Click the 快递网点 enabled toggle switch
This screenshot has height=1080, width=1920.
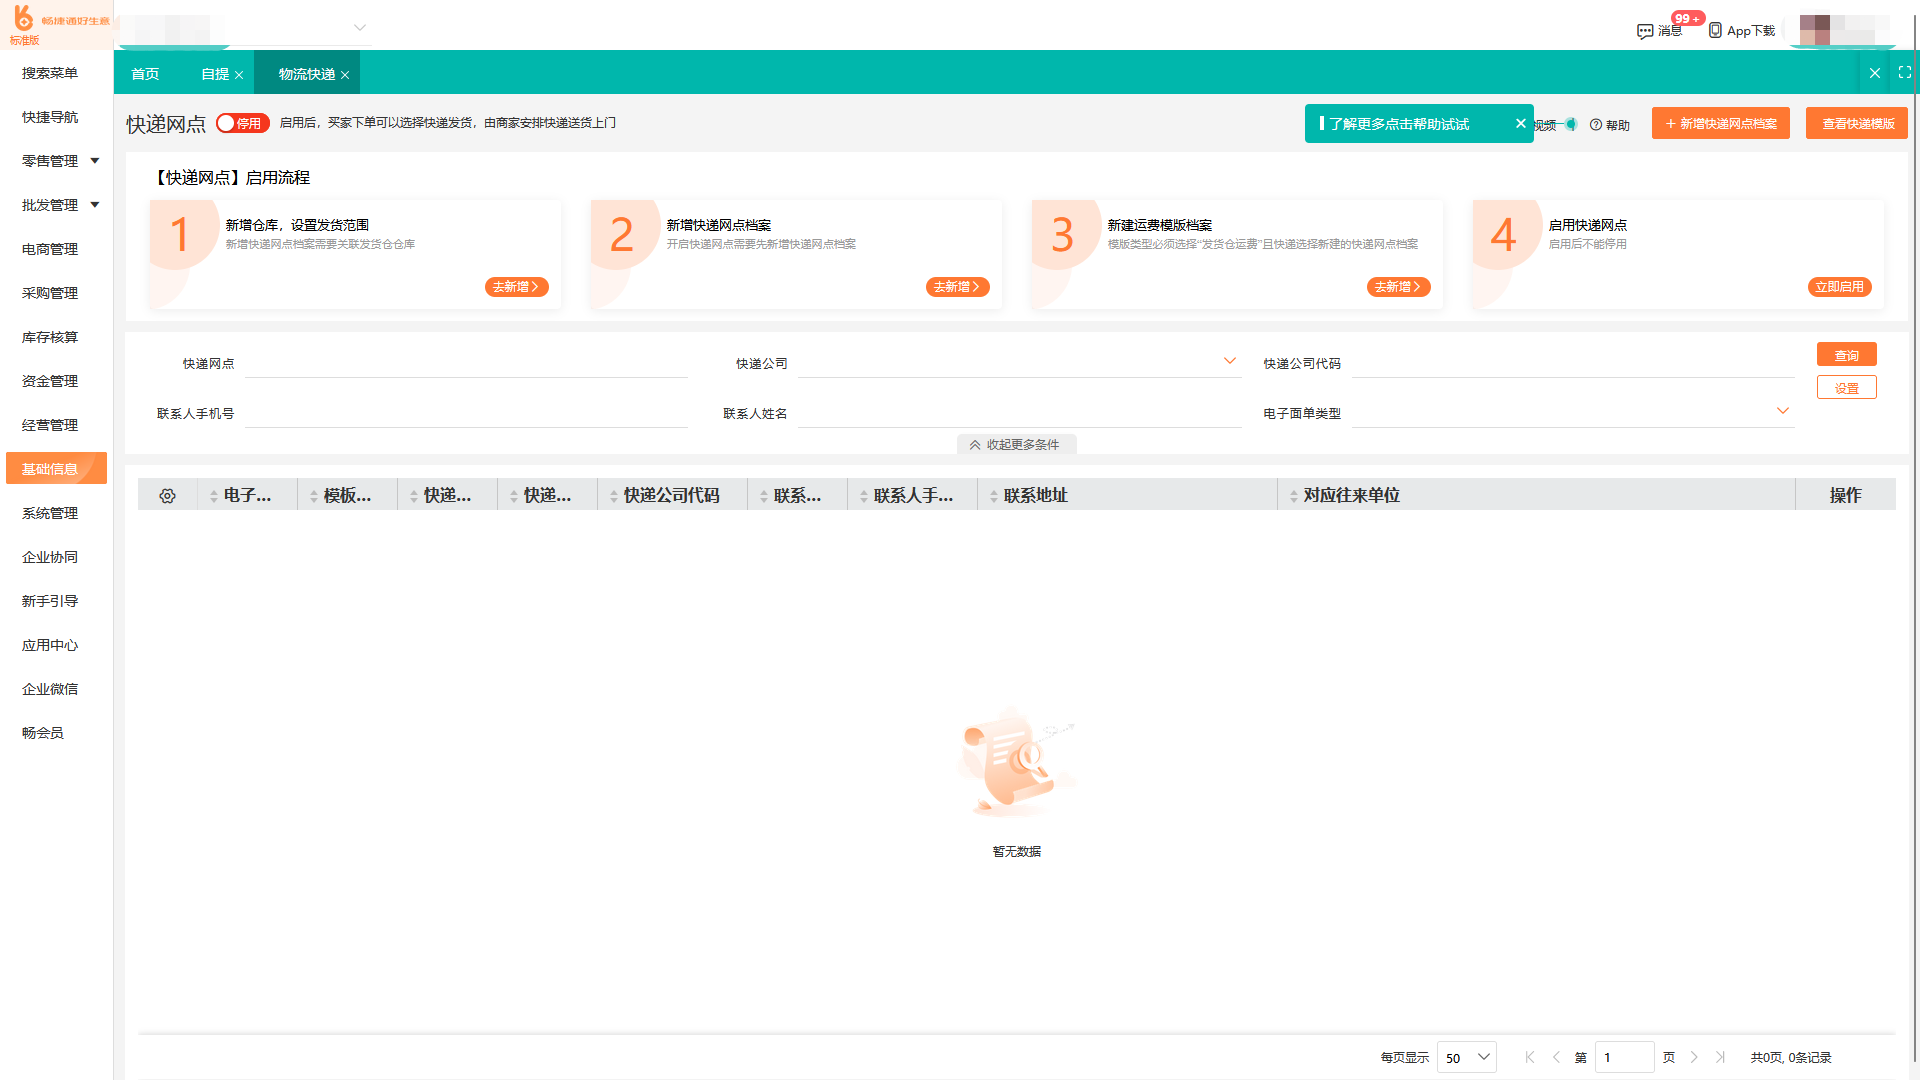[243, 121]
